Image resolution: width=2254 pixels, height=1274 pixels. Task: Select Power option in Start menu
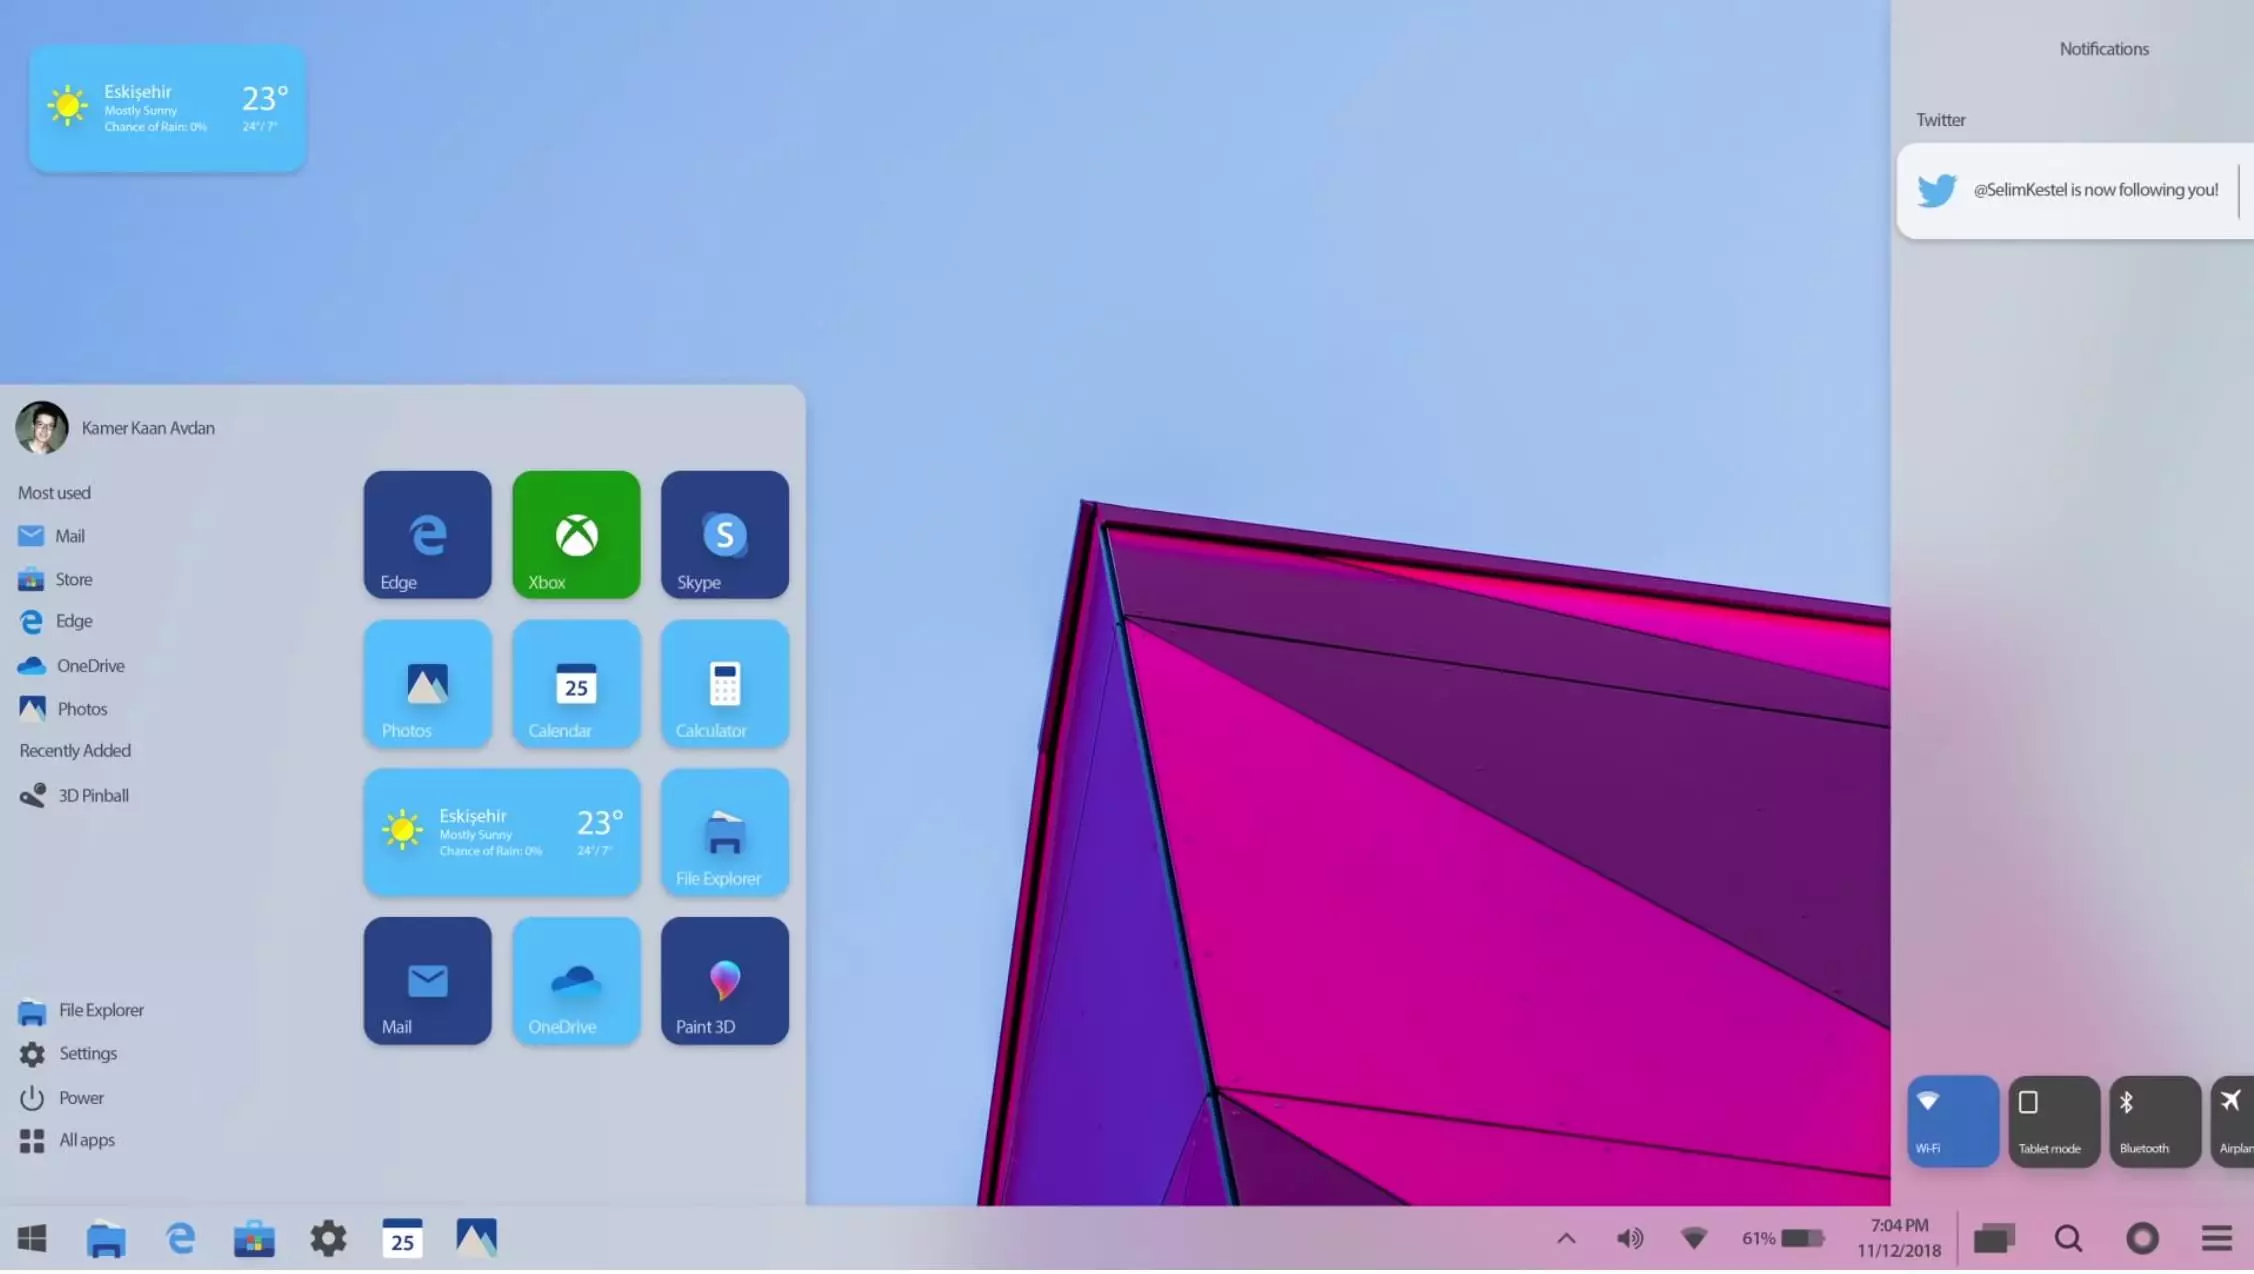click(79, 1098)
